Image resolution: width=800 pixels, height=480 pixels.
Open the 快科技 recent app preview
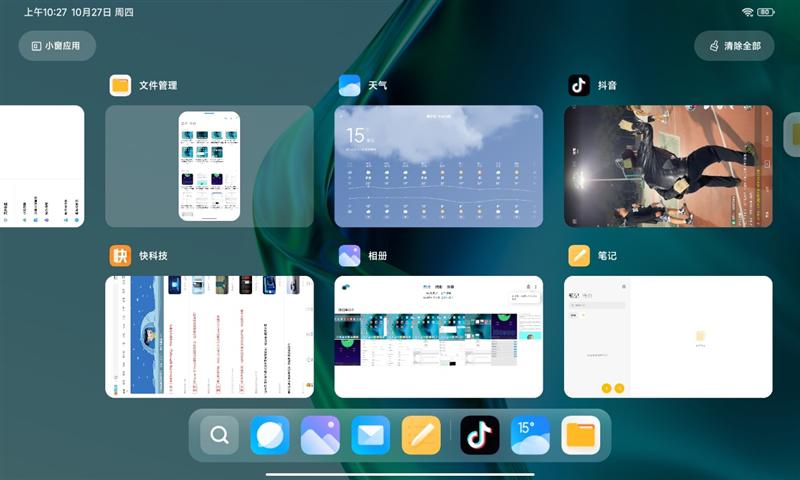(x=209, y=337)
